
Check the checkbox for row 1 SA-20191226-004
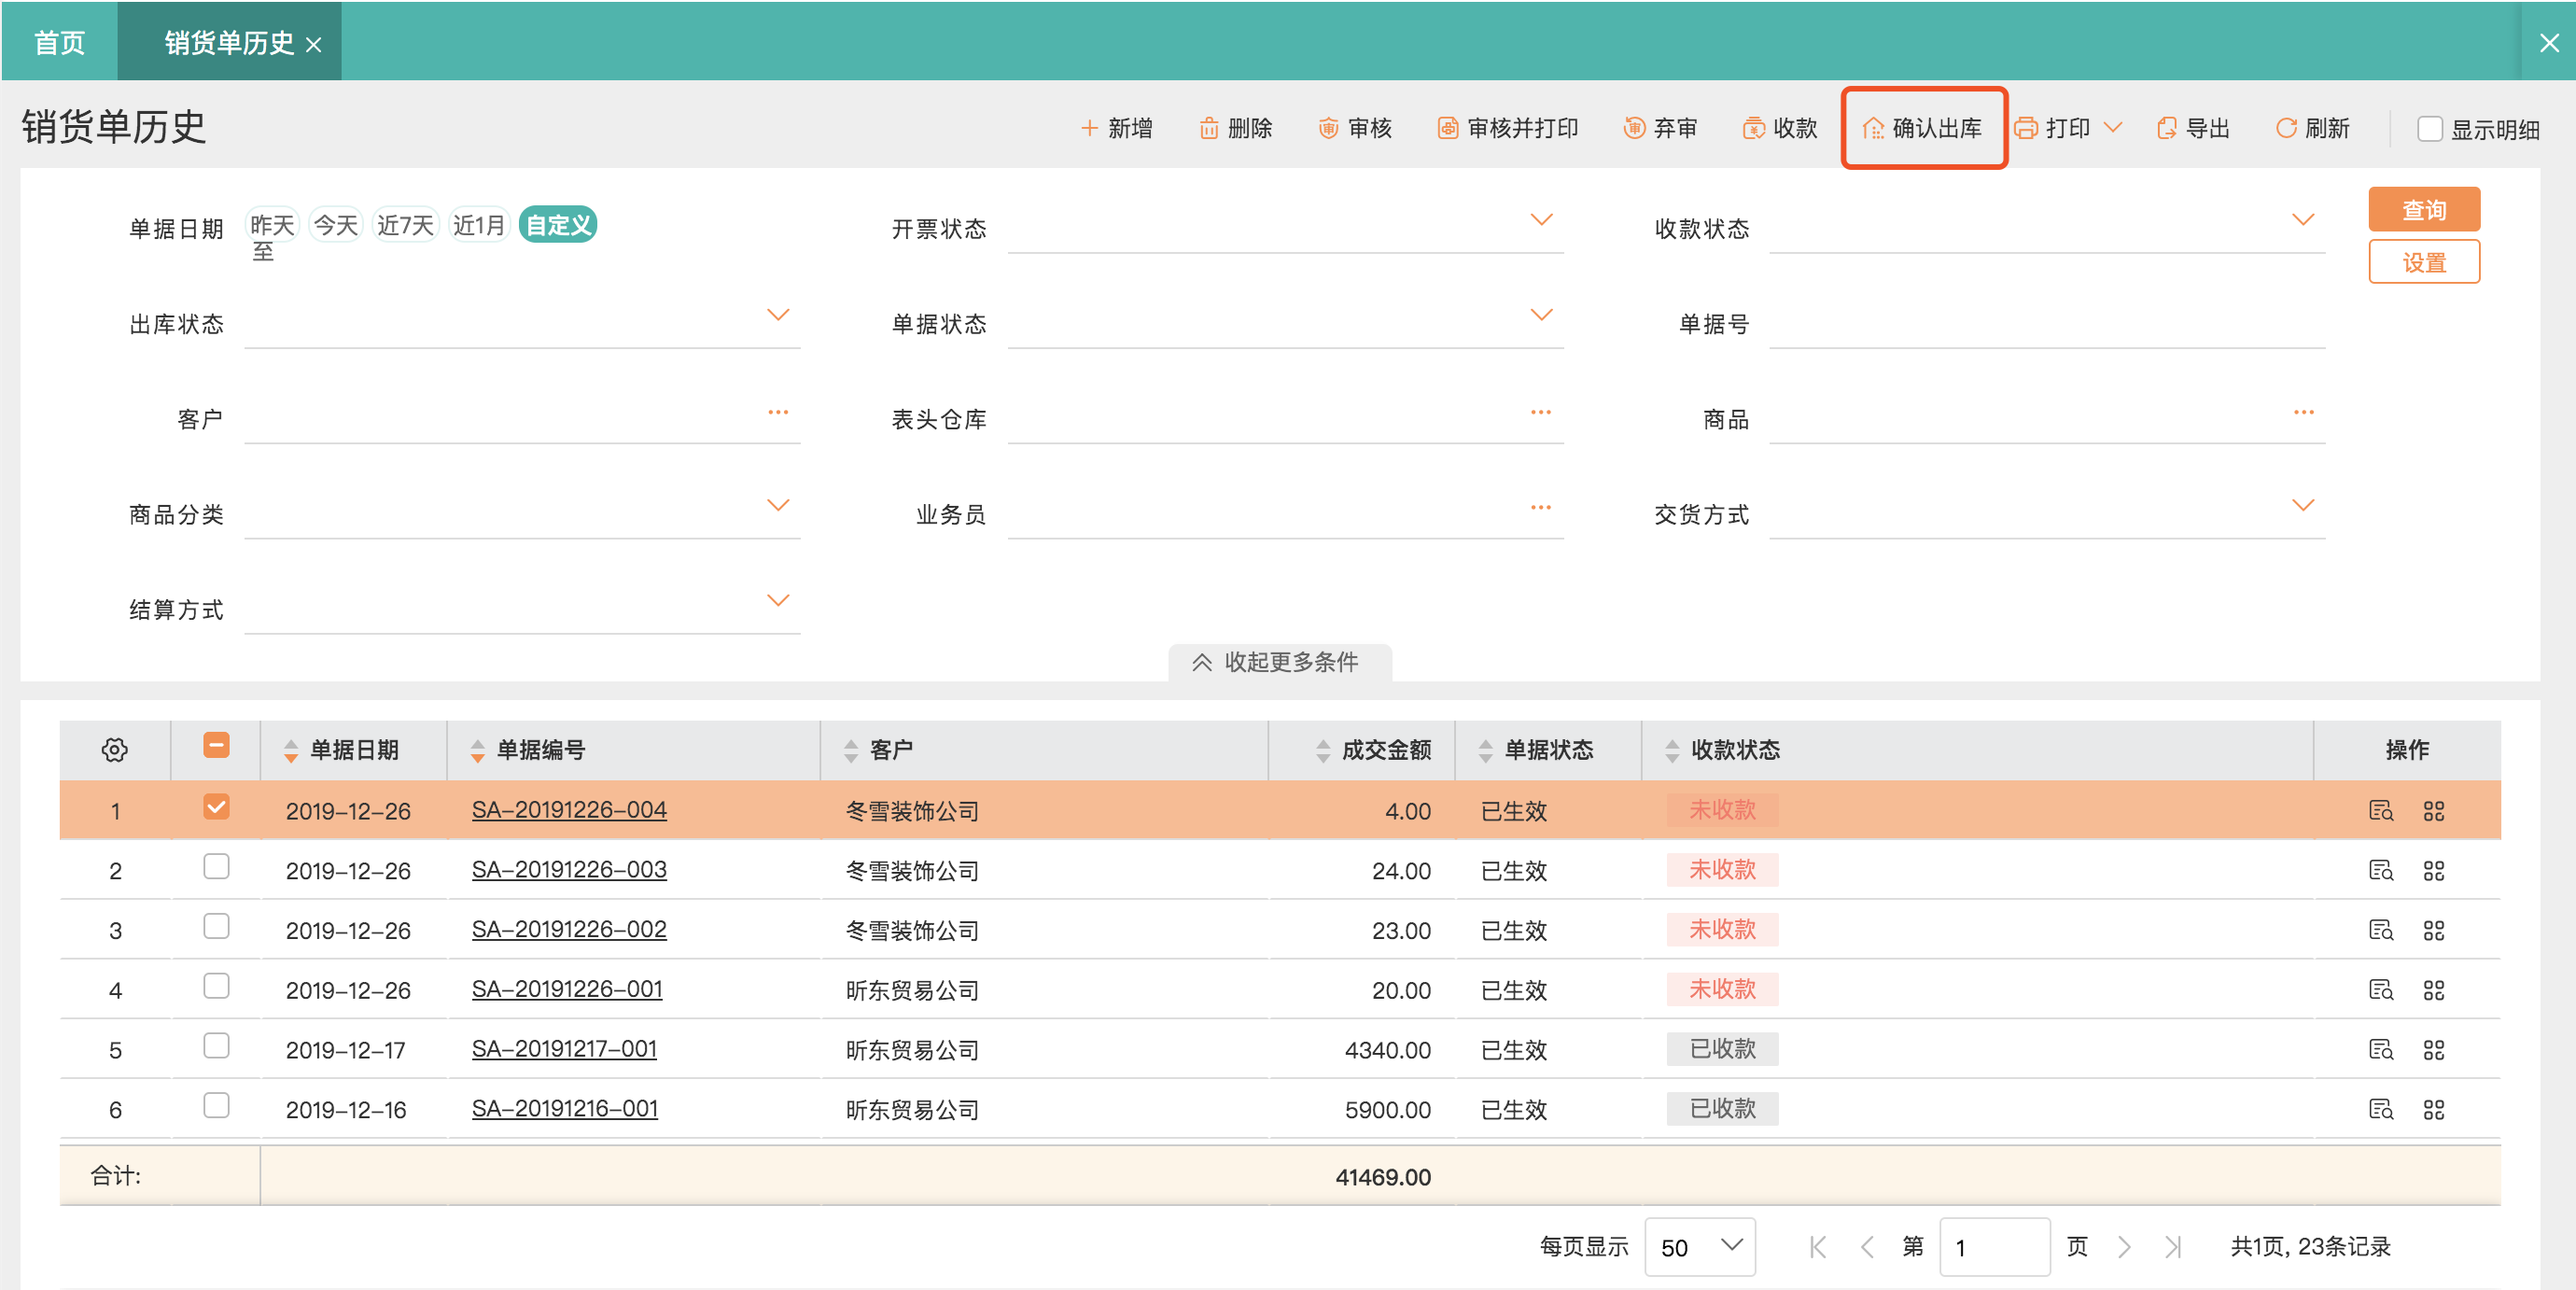coord(217,806)
